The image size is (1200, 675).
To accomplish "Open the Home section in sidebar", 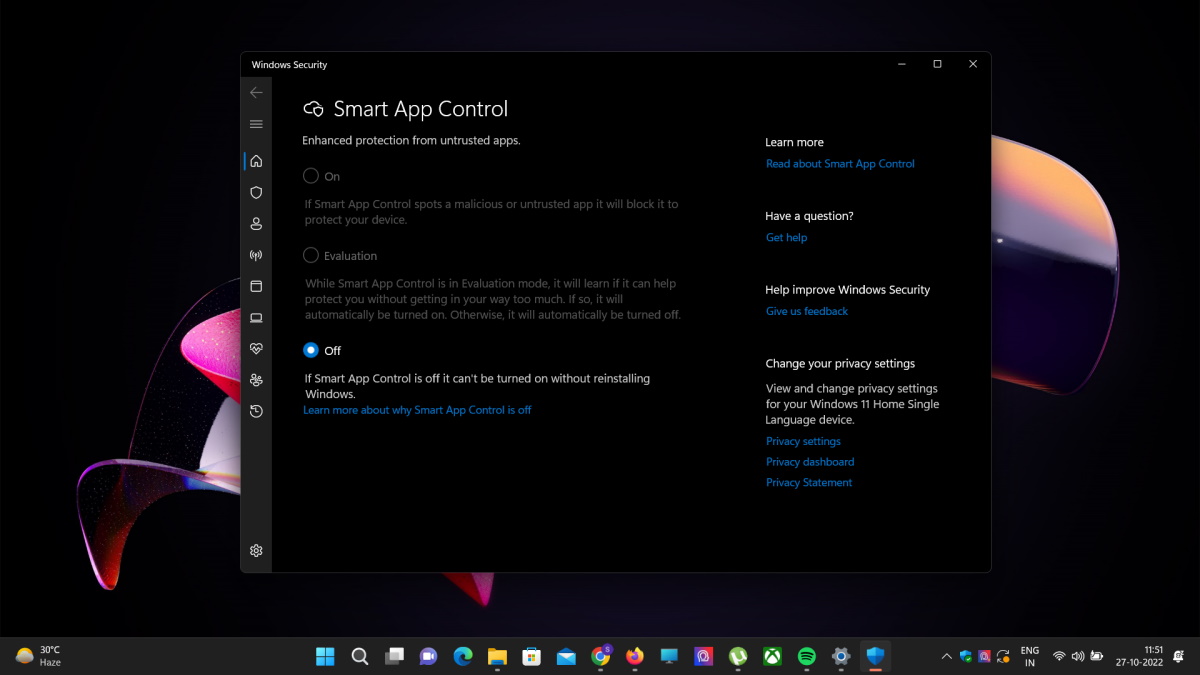I will coord(256,161).
